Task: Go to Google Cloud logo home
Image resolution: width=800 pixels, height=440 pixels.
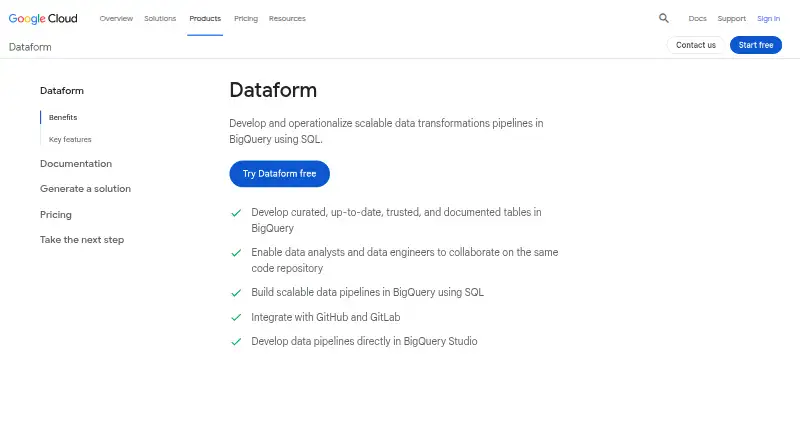Action: (43, 19)
